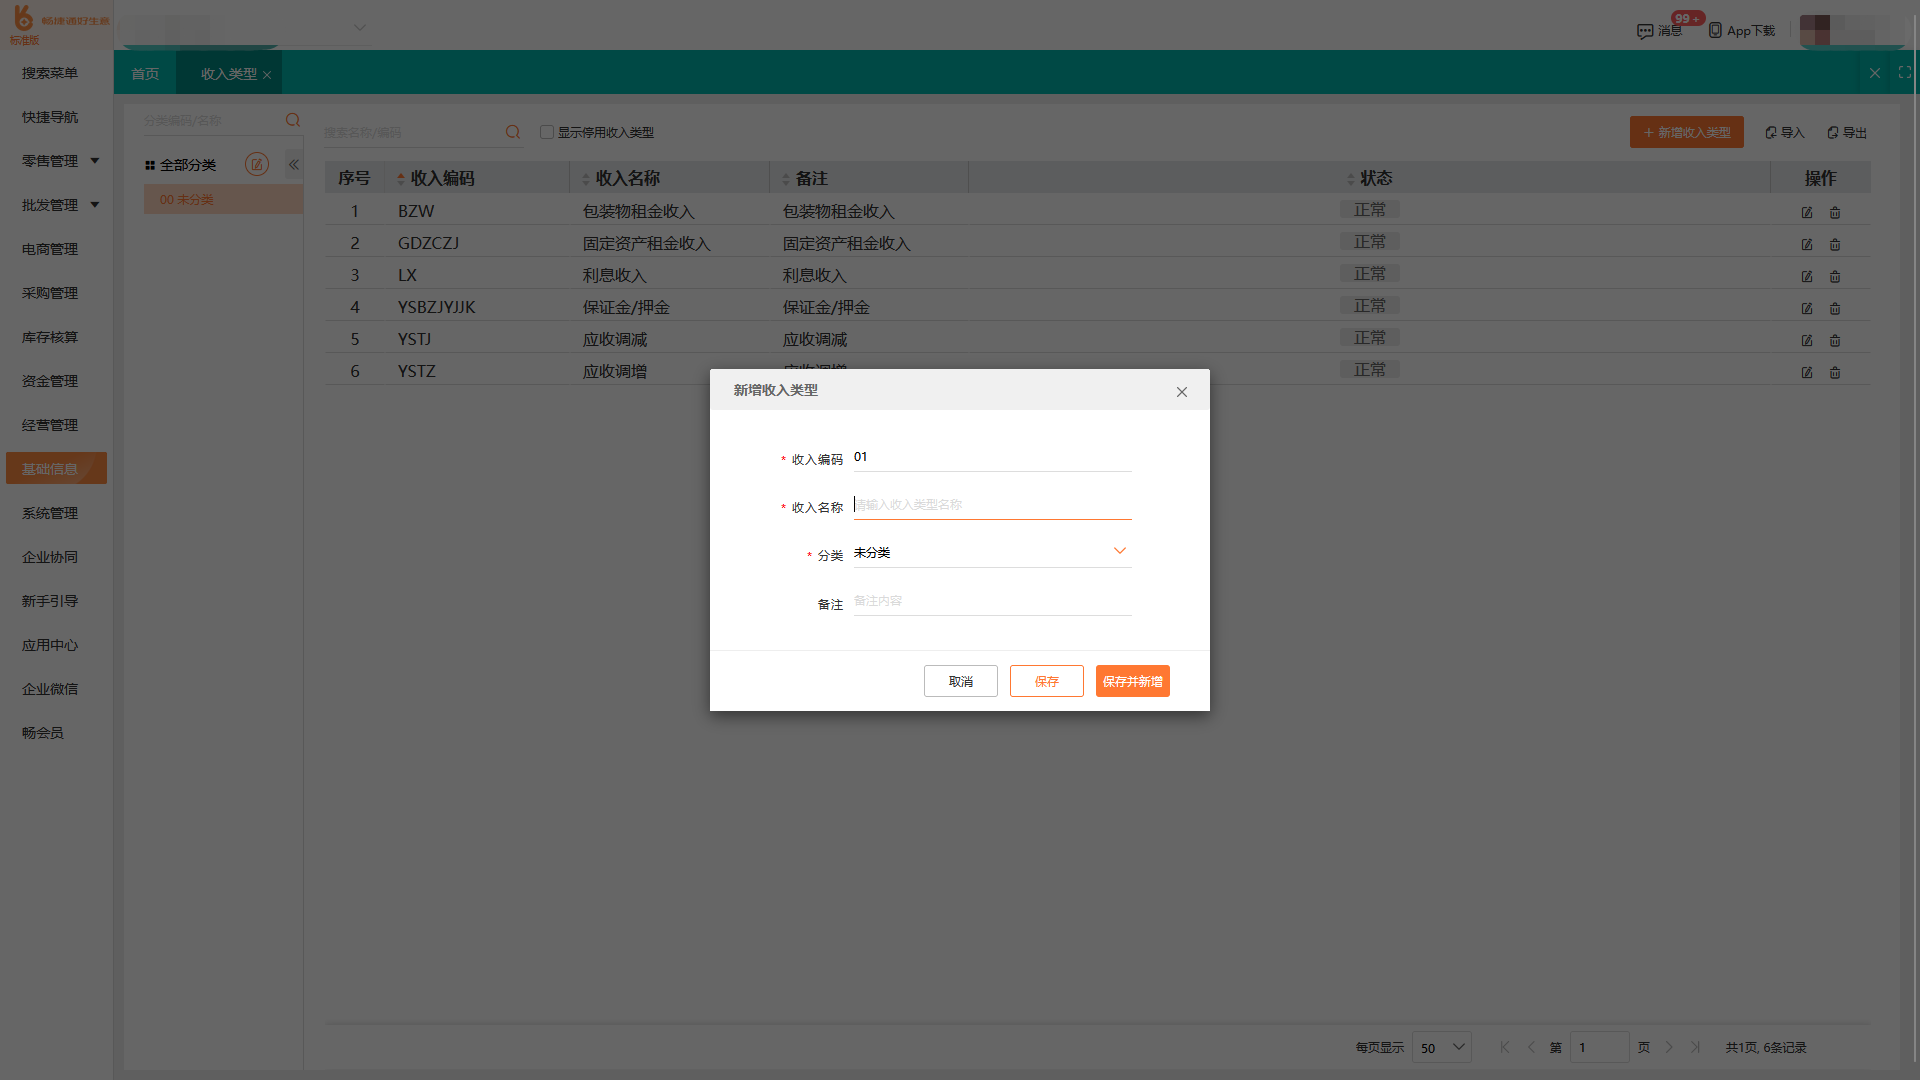The height and width of the screenshot is (1080, 1920).
Task: Click the search magnifier icon
Action: (x=293, y=120)
